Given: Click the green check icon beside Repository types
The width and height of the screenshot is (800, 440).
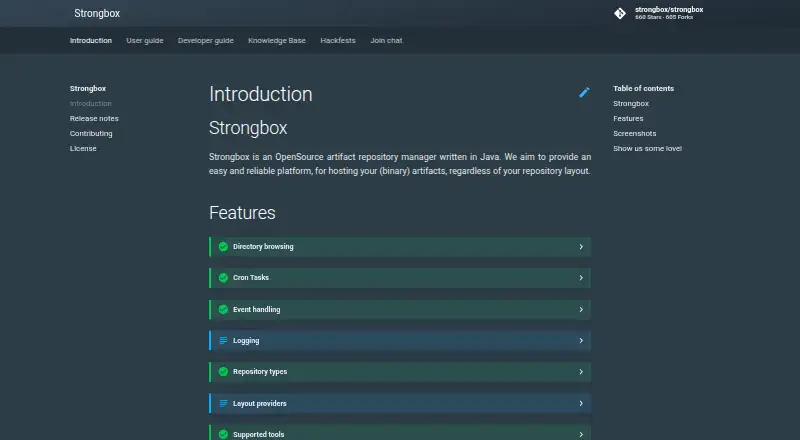Looking at the screenshot, I should (x=223, y=372).
